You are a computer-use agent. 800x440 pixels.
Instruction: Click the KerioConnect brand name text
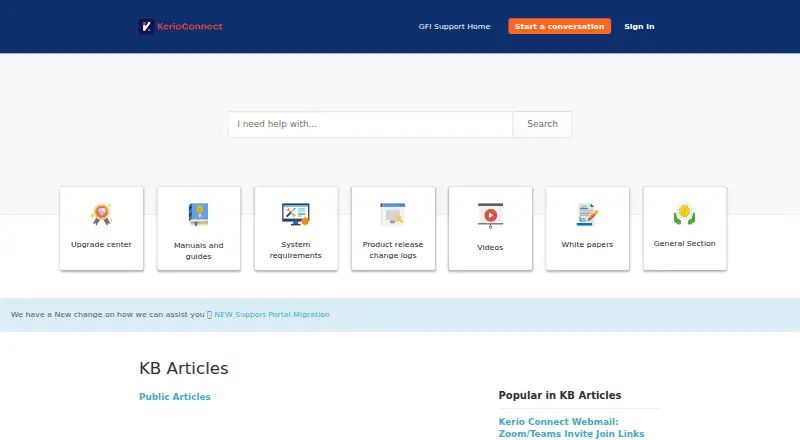coord(190,27)
